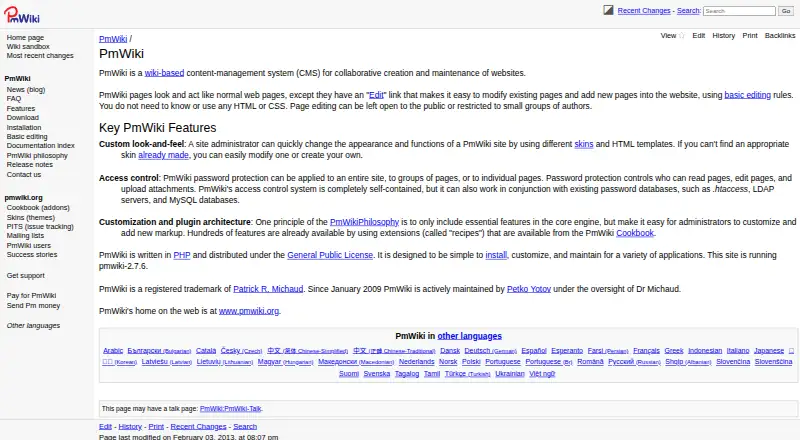Screen dimensions: 800x440
Task: Open Success stories sidebar link
Action: (32, 255)
